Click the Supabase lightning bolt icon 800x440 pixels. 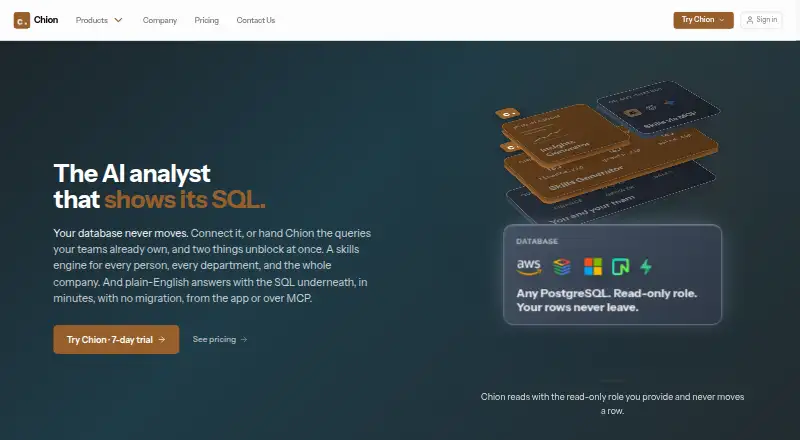click(x=646, y=266)
